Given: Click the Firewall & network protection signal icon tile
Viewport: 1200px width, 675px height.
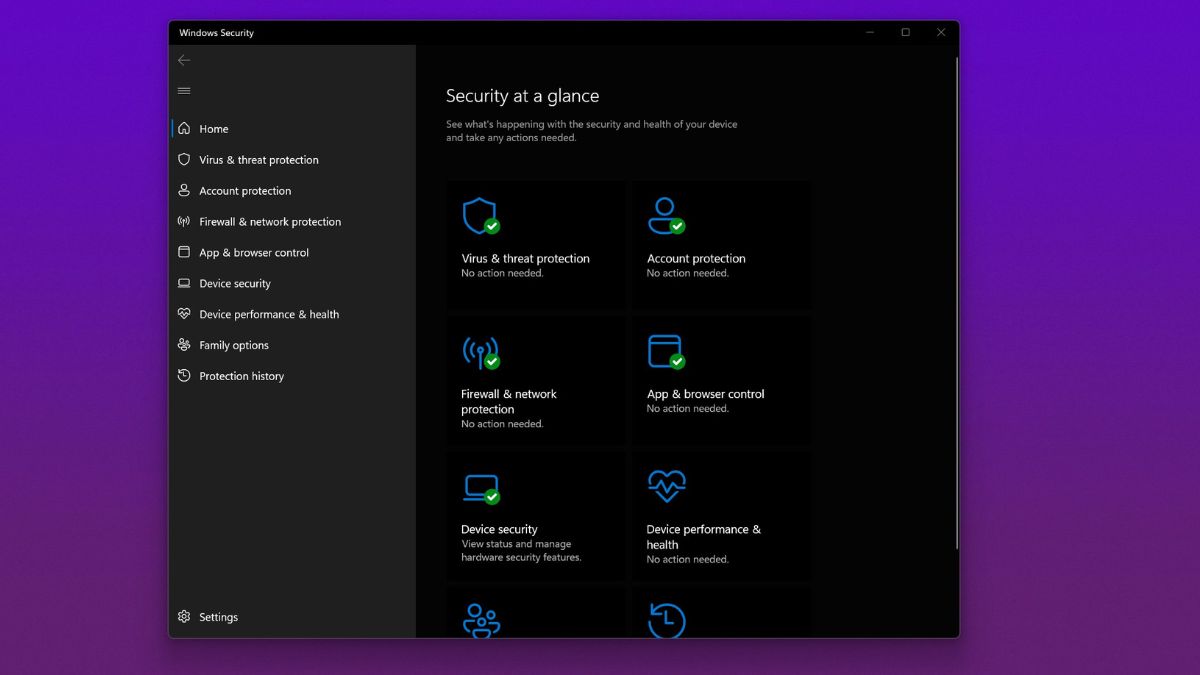Looking at the screenshot, I should (482, 349).
